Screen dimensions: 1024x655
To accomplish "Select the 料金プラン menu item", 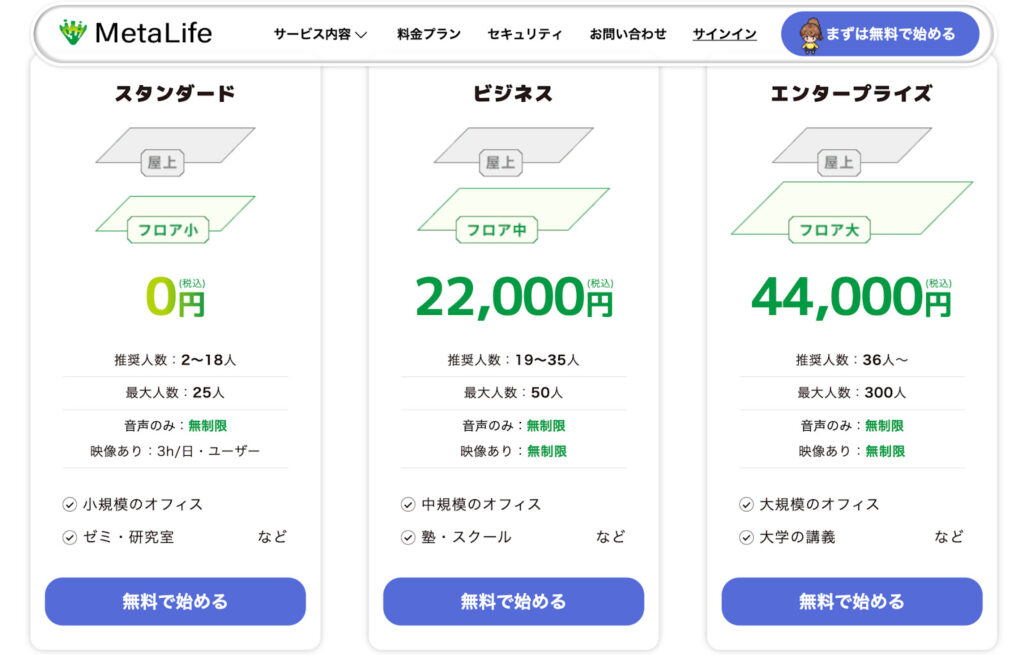I will [x=428, y=33].
